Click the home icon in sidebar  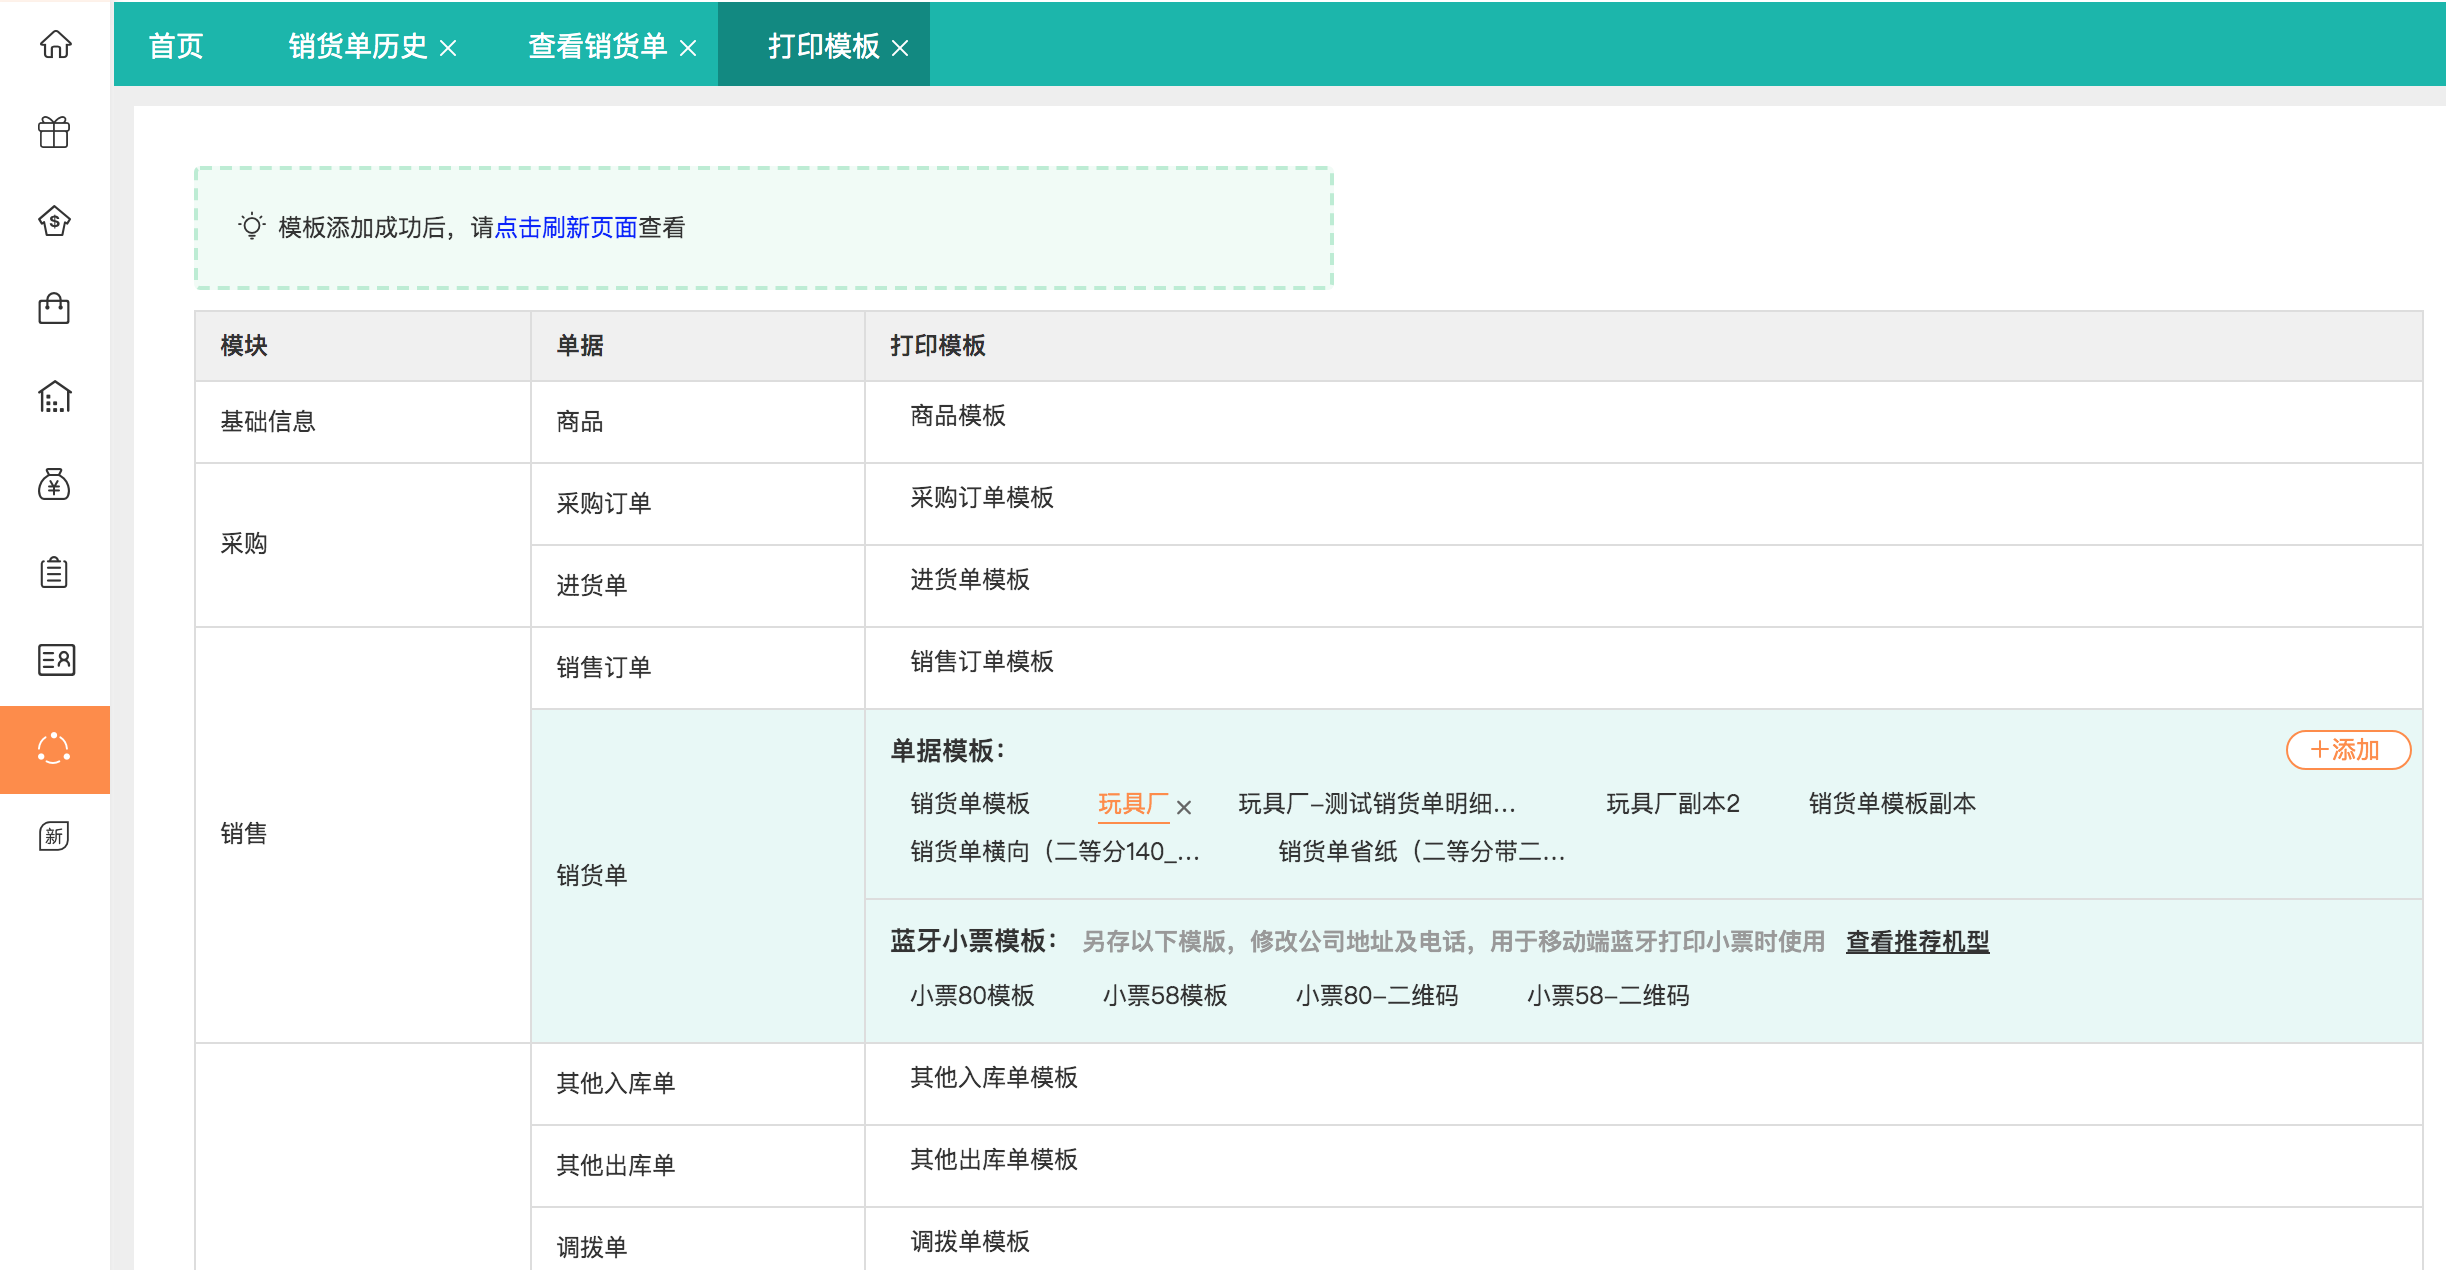pos(55,44)
